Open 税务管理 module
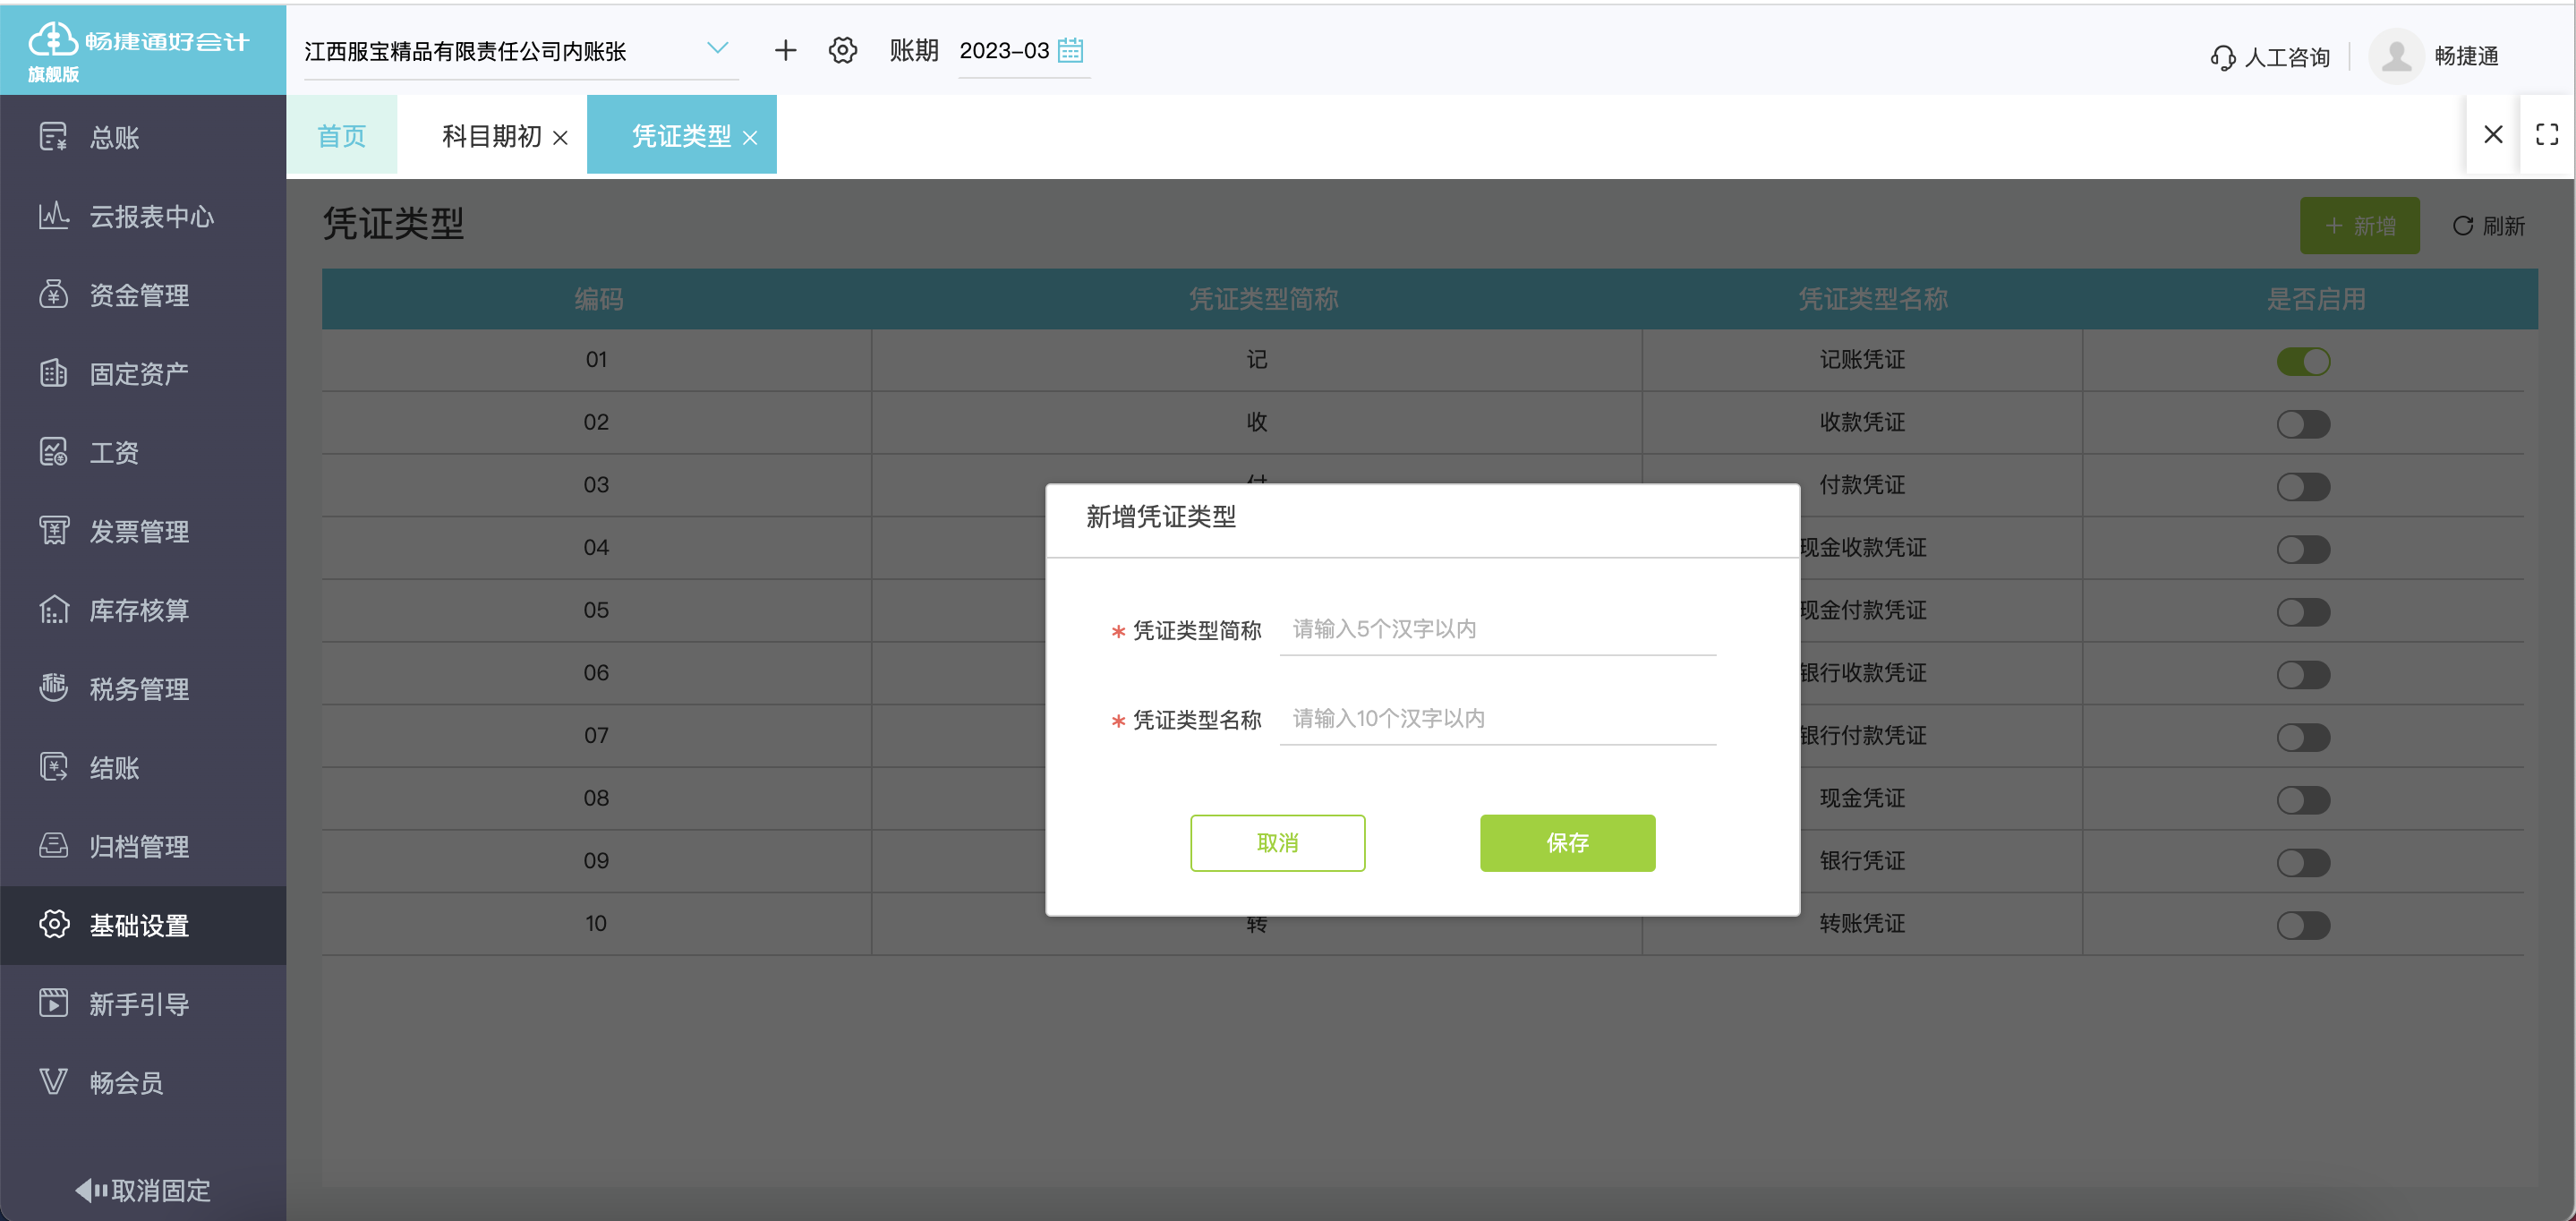Image resolution: width=2576 pixels, height=1221 pixels. 140,688
